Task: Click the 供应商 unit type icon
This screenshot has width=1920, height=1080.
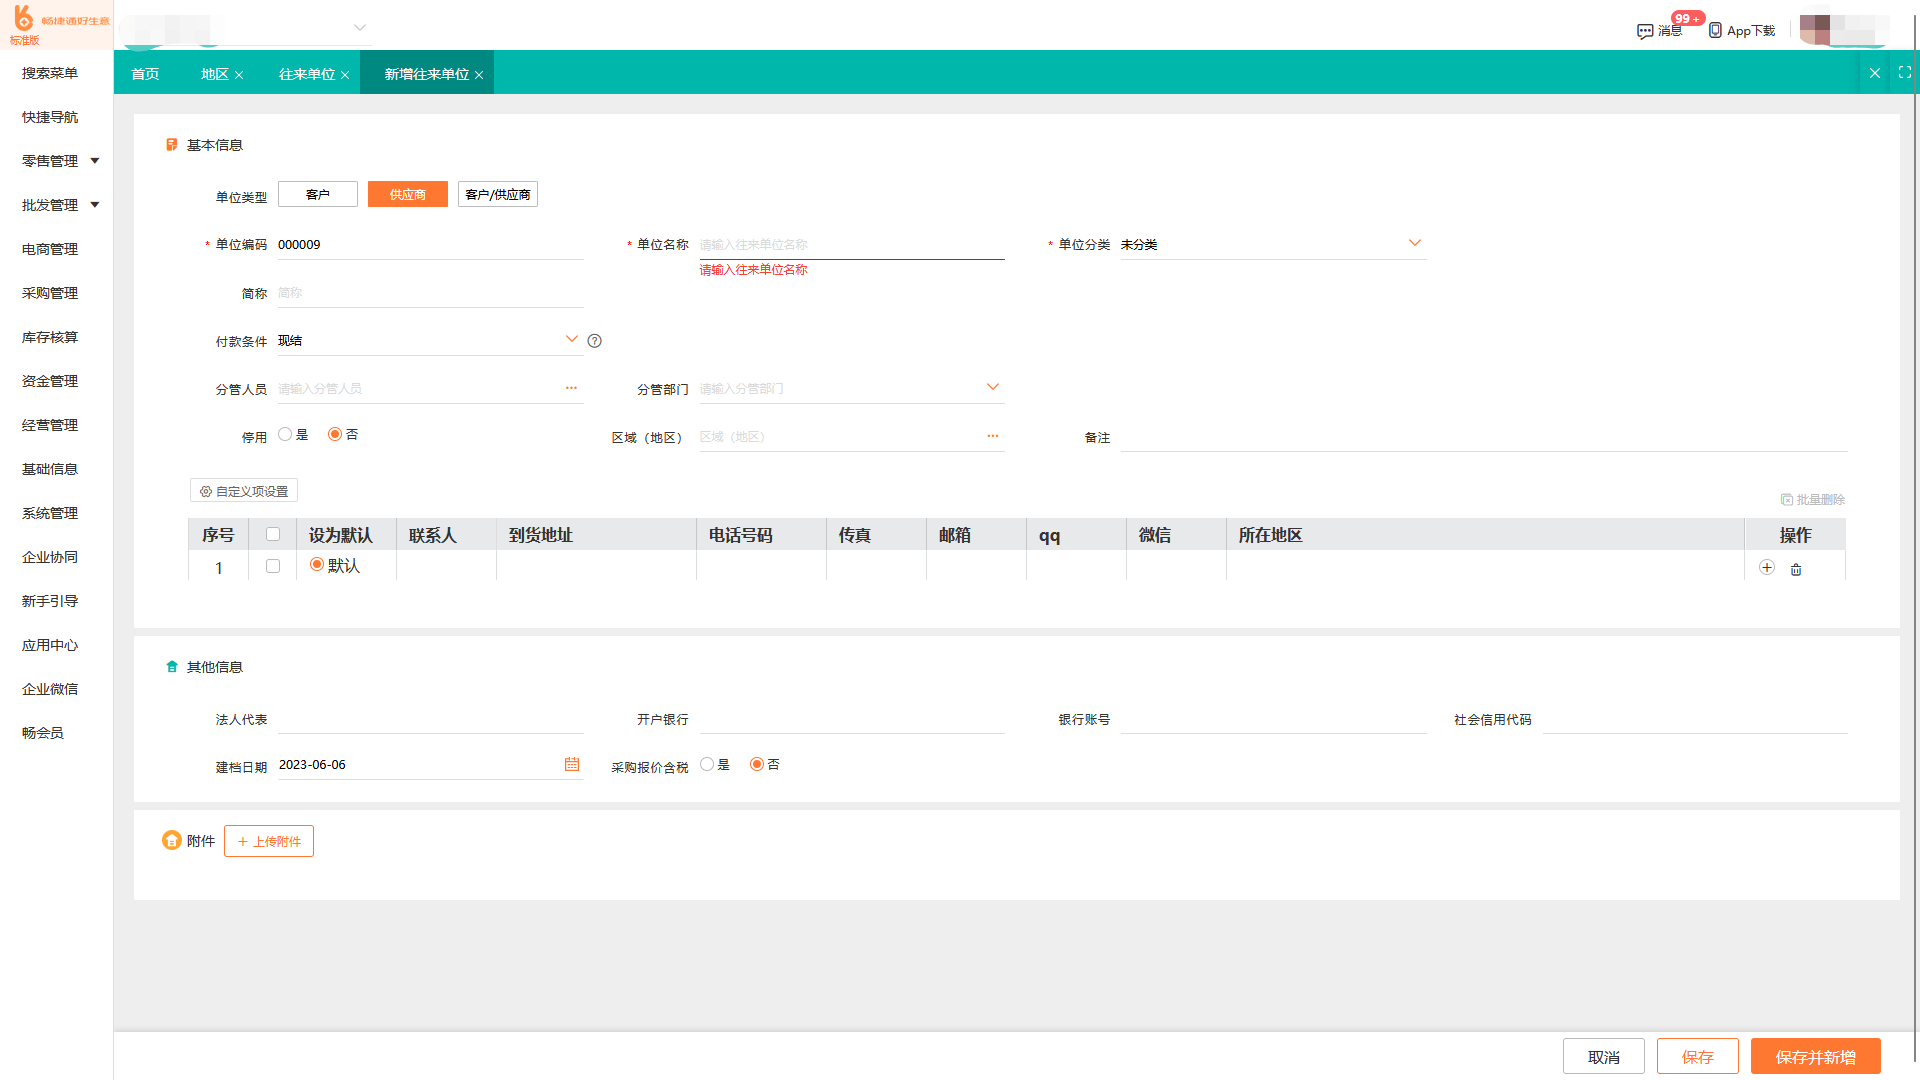Action: coord(407,194)
